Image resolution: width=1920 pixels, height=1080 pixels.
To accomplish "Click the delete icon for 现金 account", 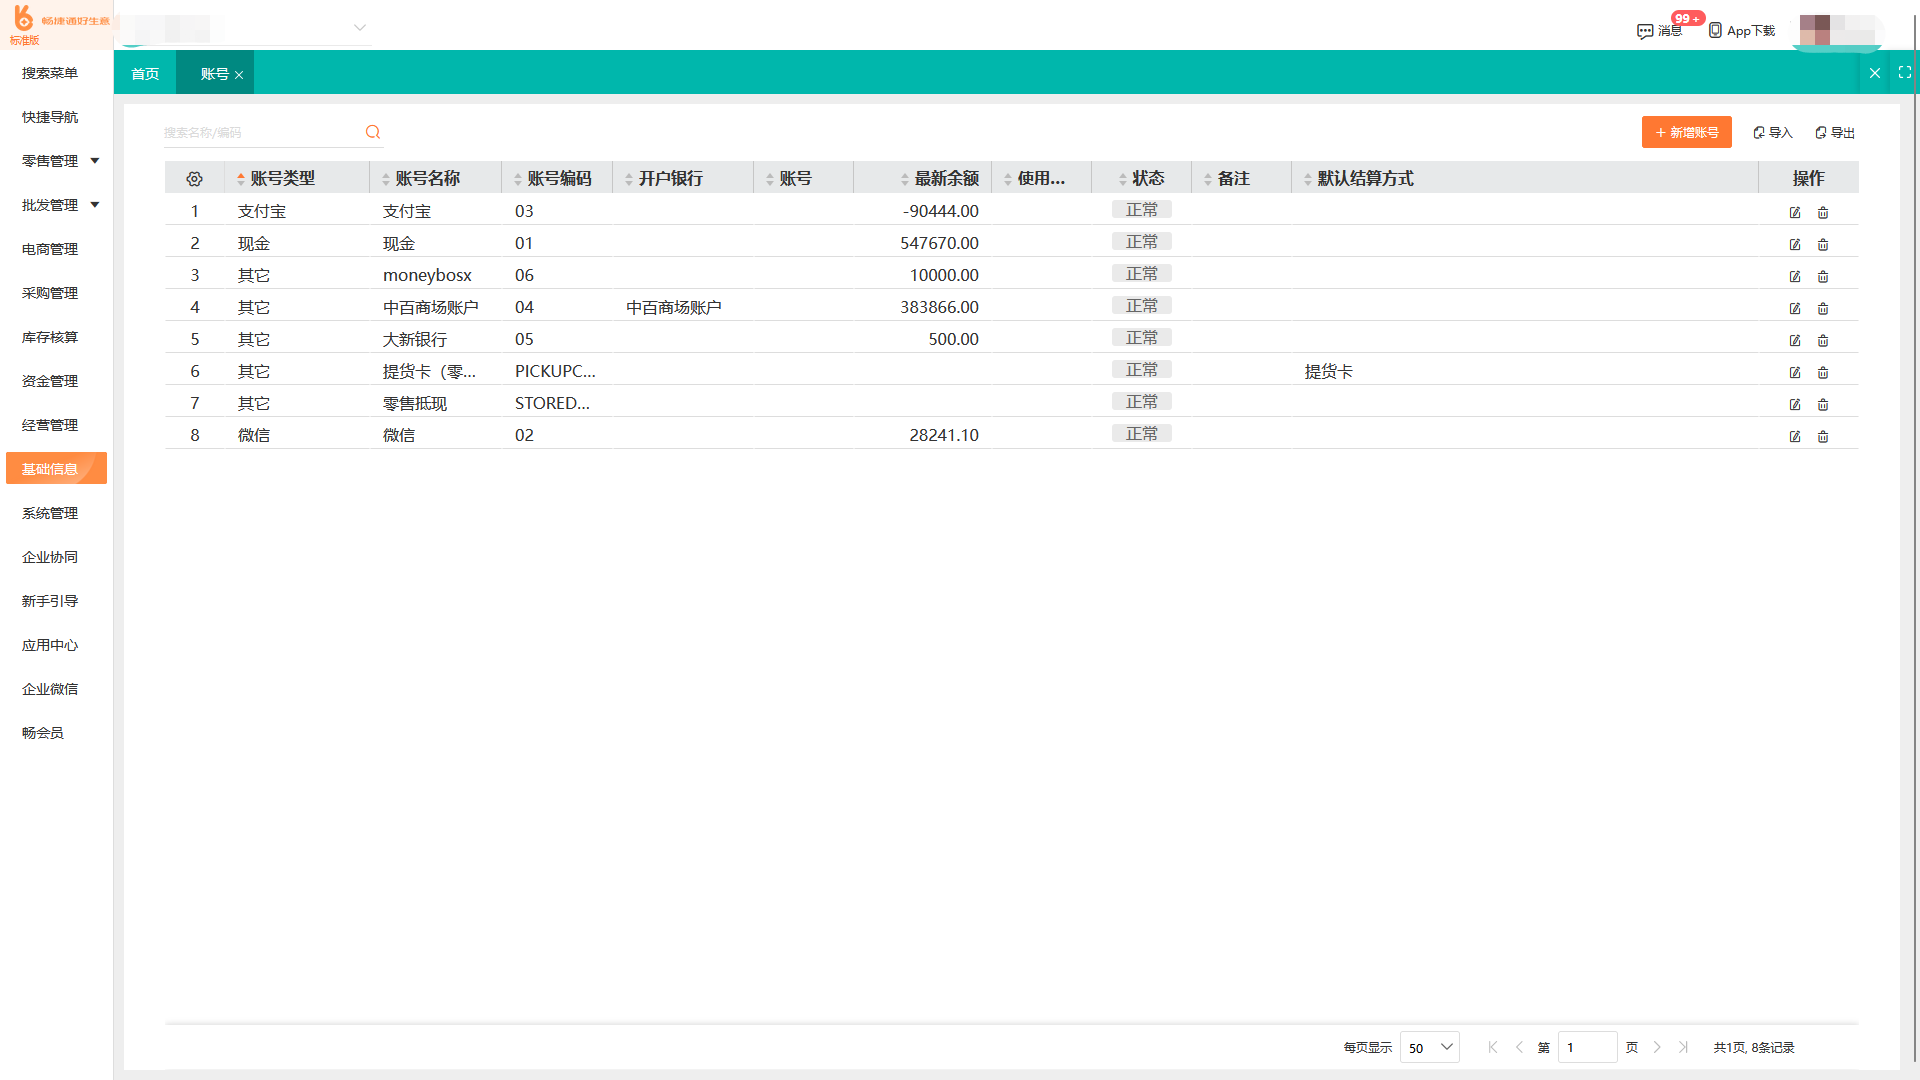I will tap(1824, 243).
